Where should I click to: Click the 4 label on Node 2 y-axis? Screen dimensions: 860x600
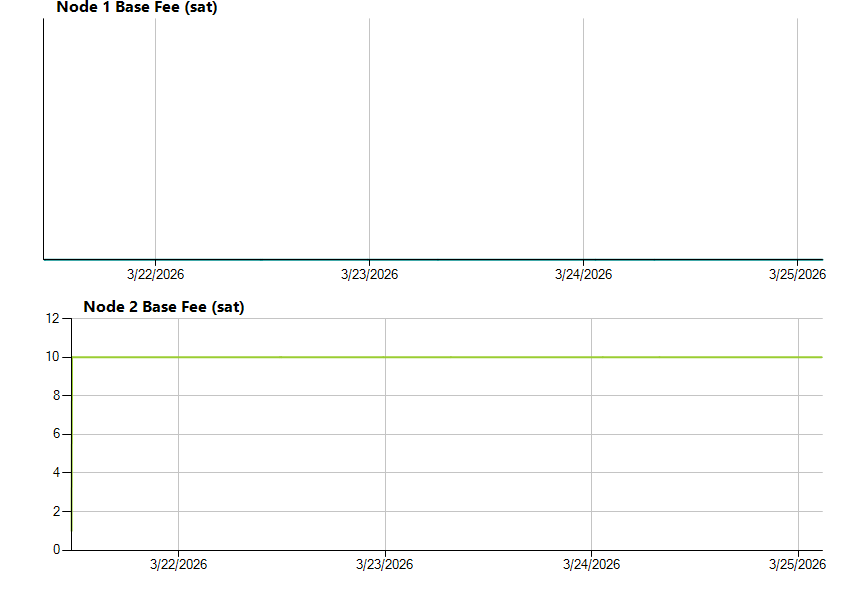(x=57, y=473)
